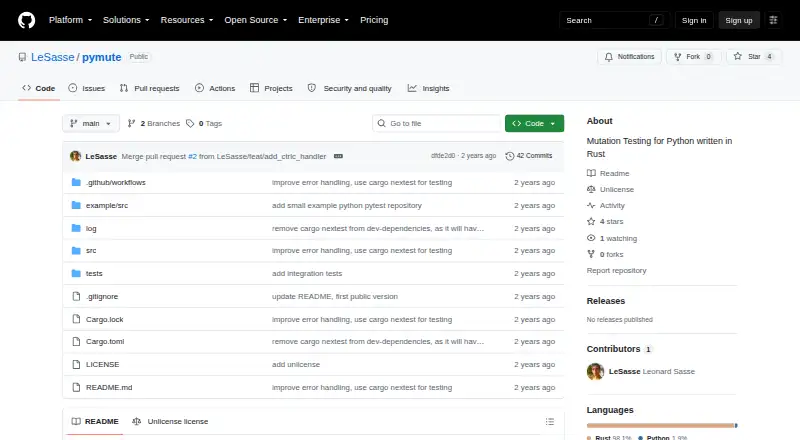This screenshot has height=440, width=800.
Task: Open the .github/workflows folder
Action: [116, 182]
